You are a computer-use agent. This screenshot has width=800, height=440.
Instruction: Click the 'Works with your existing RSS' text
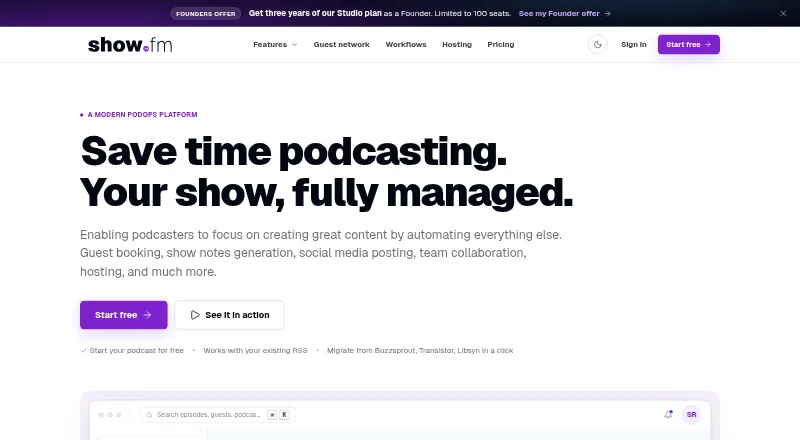pyautogui.click(x=255, y=350)
